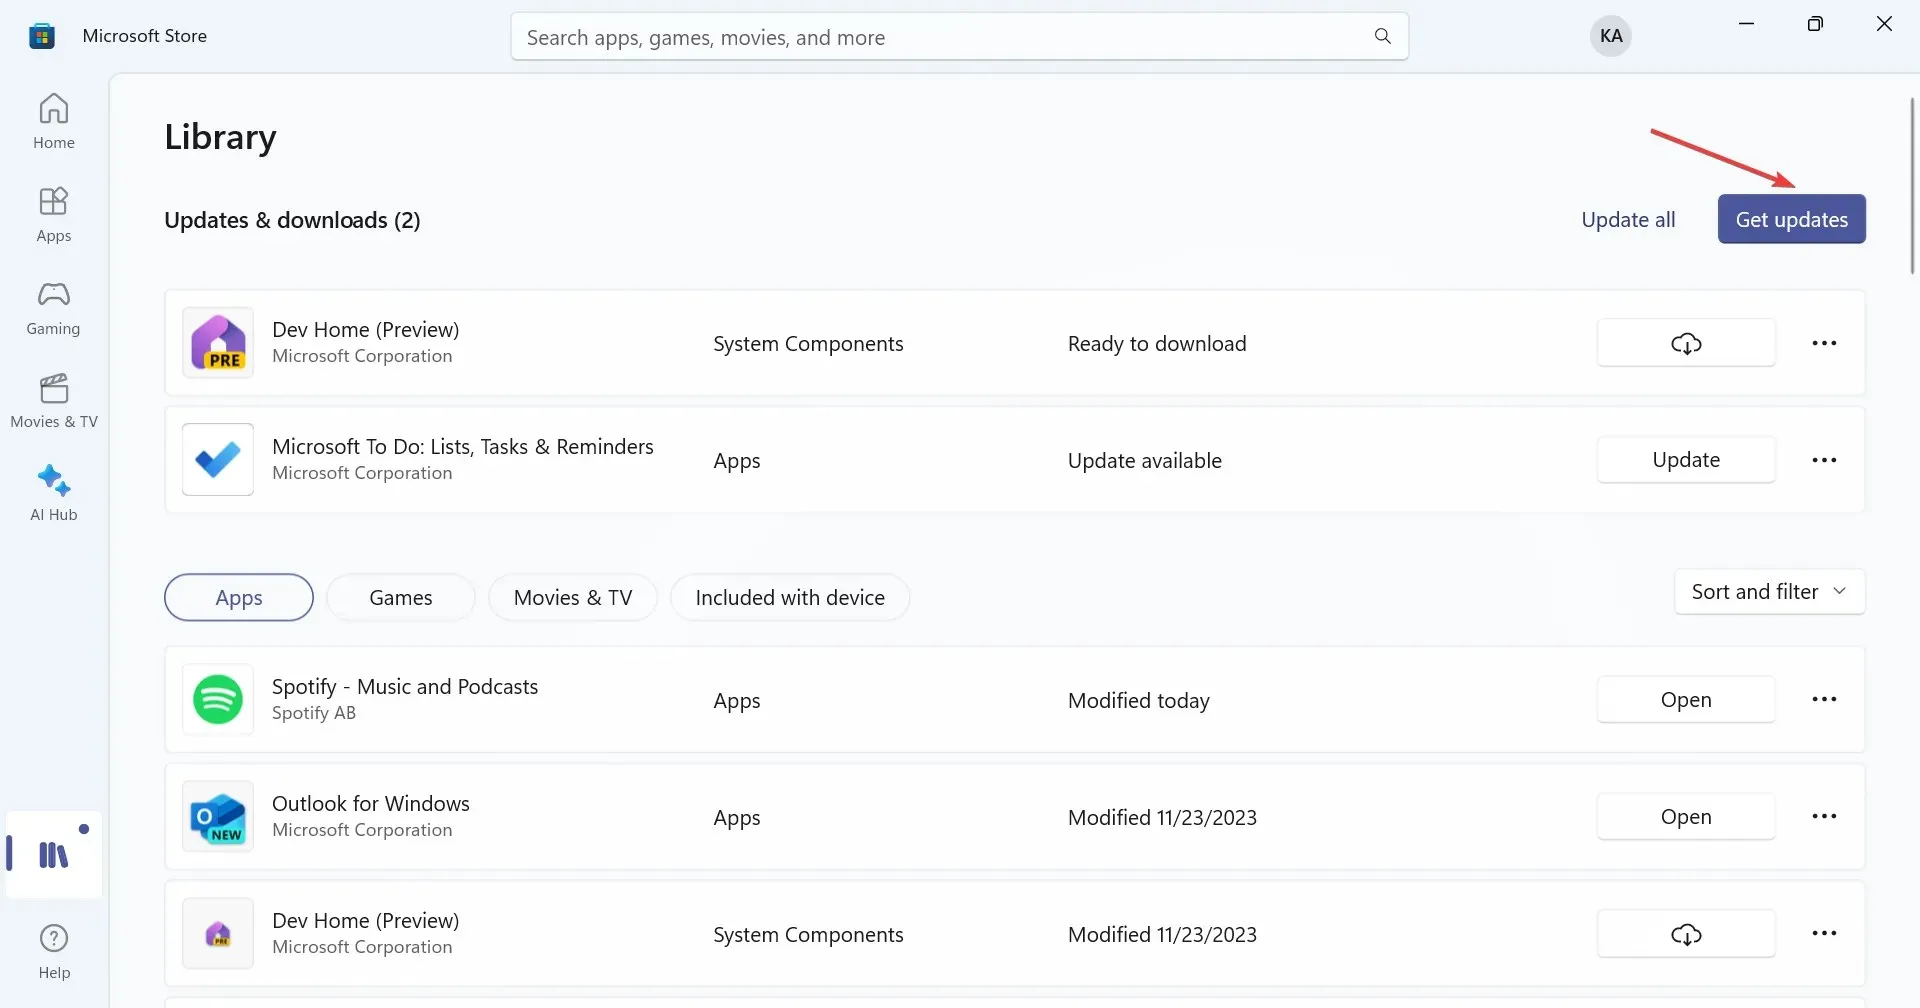The height and width of the screenshot is (1008, 1920).
Task: Open the Home section in sidebar
Action: pos(54,121)
